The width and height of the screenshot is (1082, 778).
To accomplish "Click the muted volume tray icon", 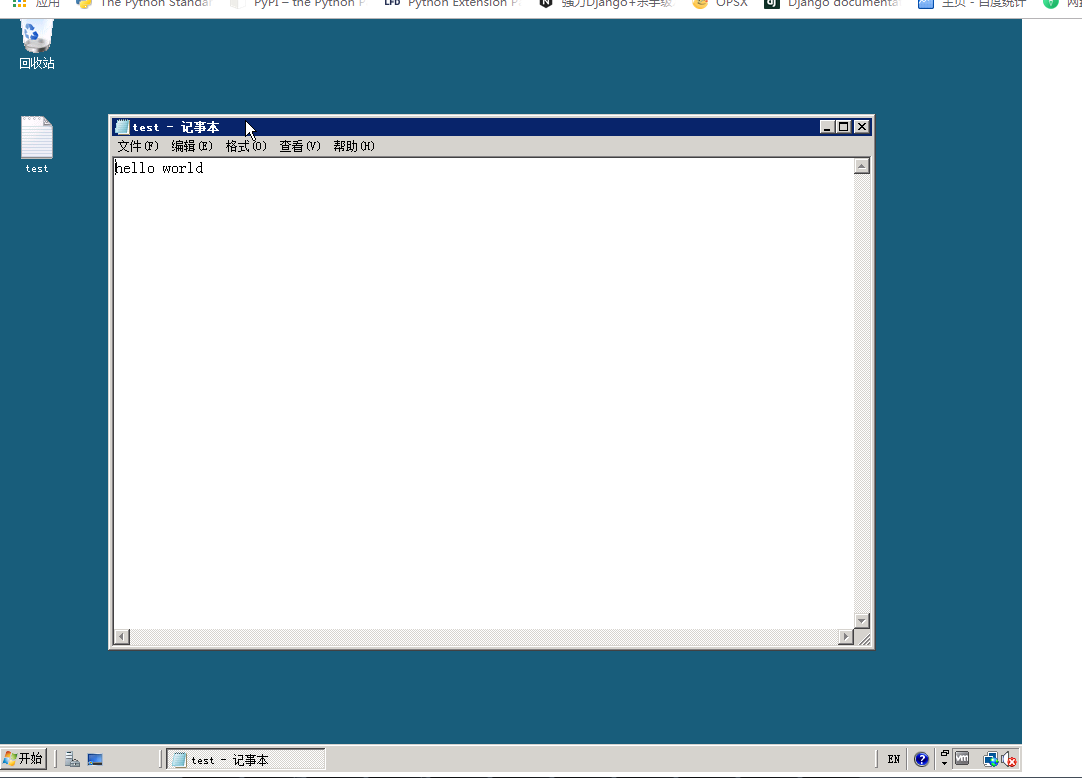I will (x=1008, y=760).
